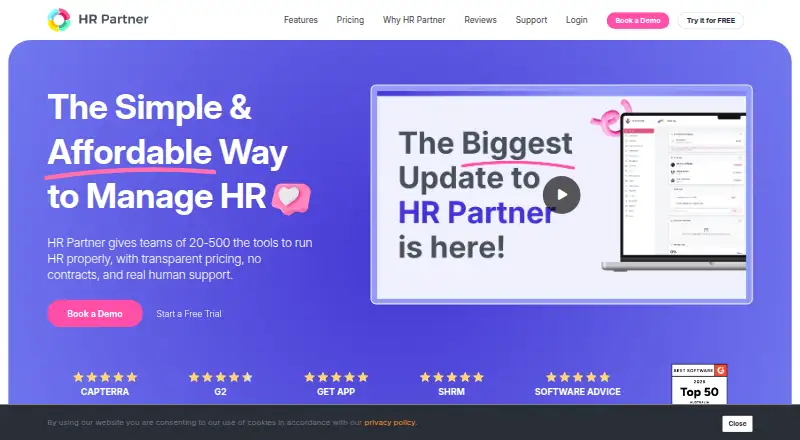Image resolution: width=800 pixels, height=440 pixels.
Task: Click the Software Advice star rating
Action: [x=578, y=377]
